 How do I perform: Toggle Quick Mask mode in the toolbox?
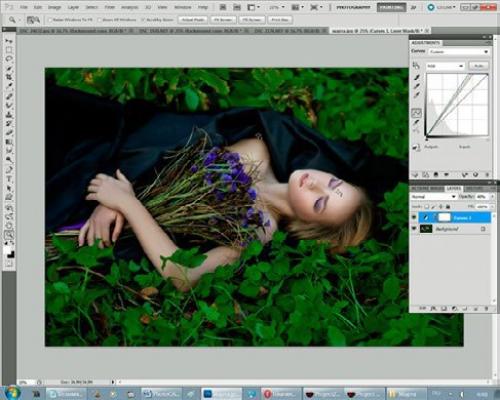click(9, 264)
